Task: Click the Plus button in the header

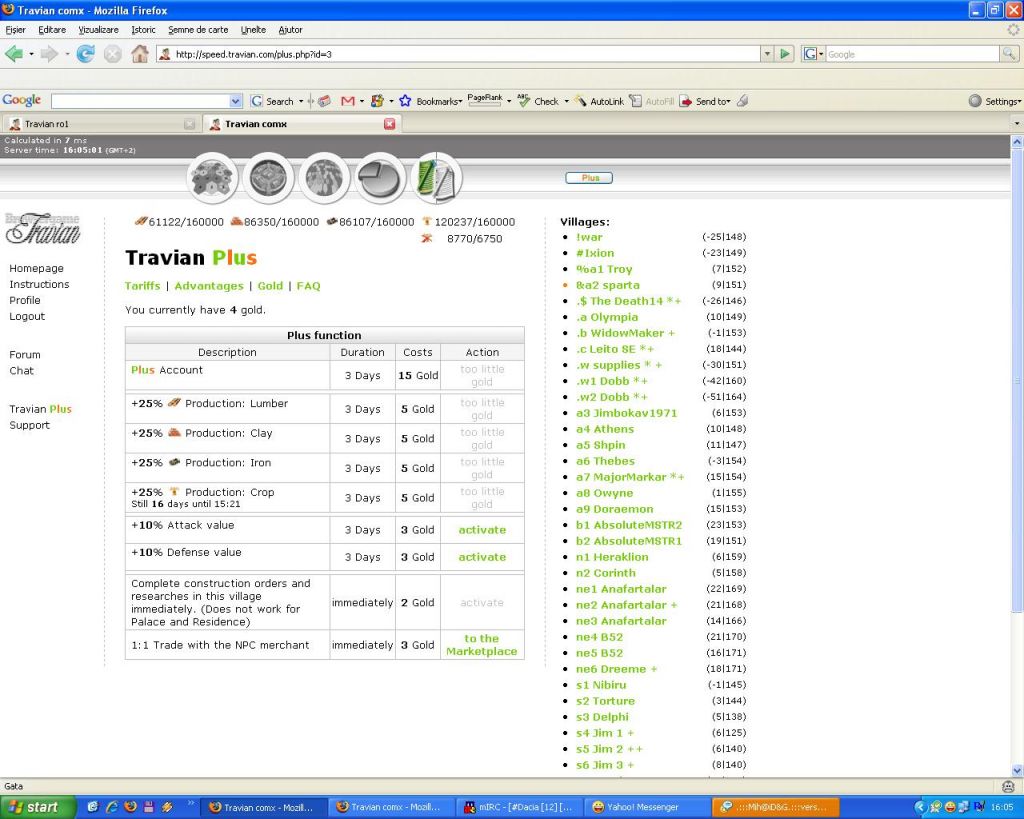Action: pyautogui.click(x=589, y=178)
